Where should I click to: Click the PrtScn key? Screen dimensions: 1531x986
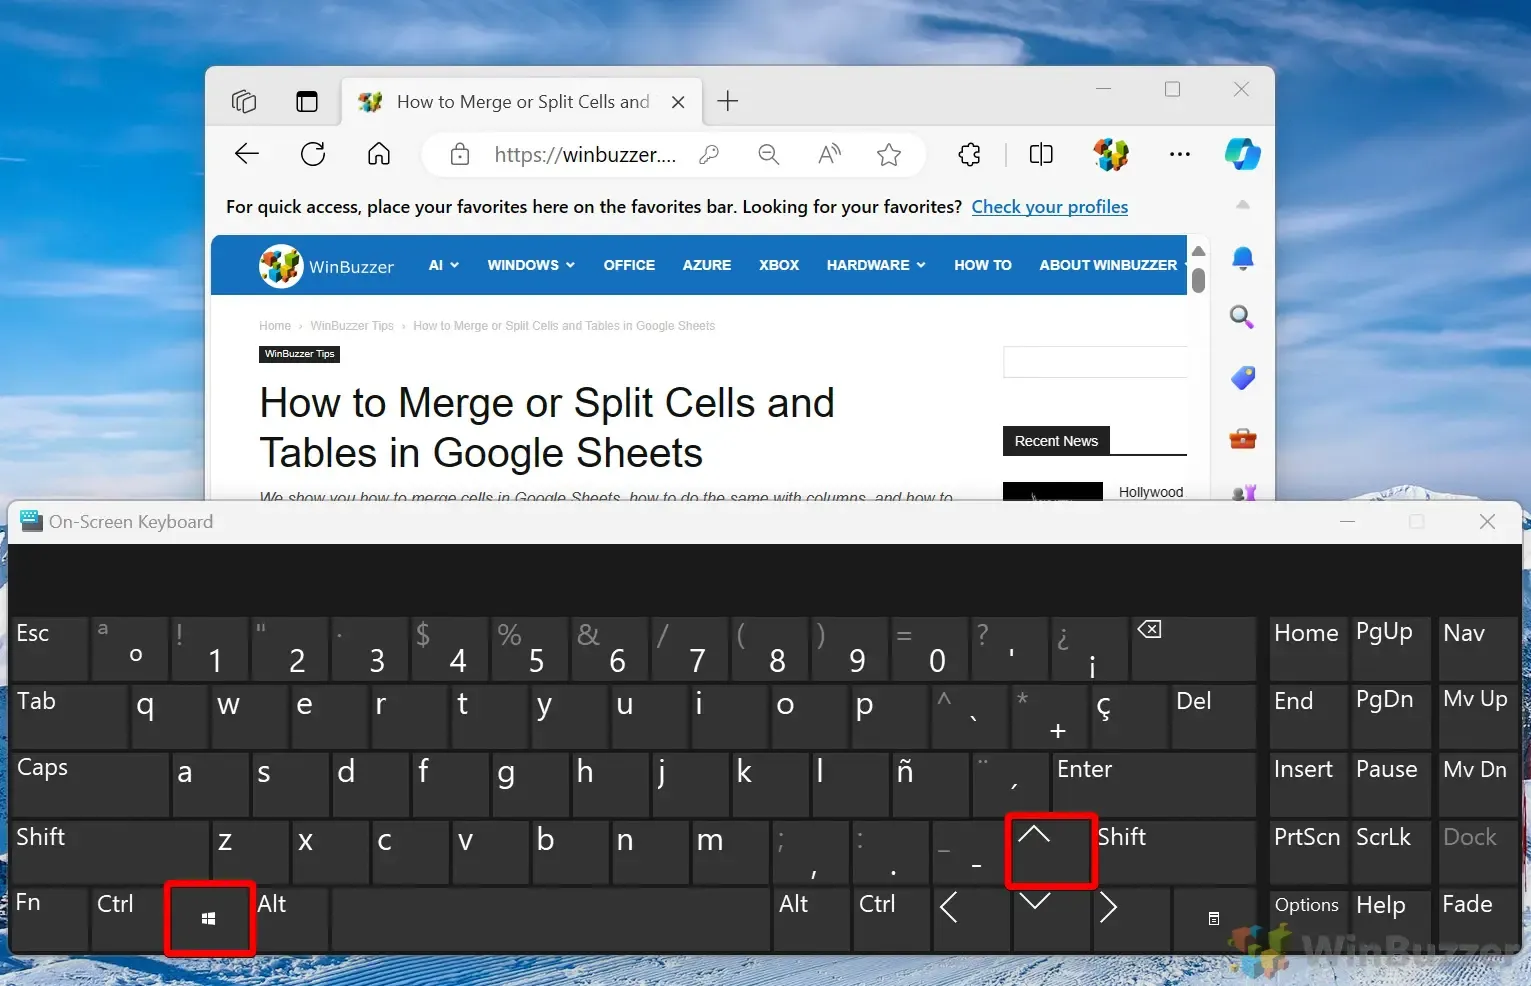coord(1308,852)
